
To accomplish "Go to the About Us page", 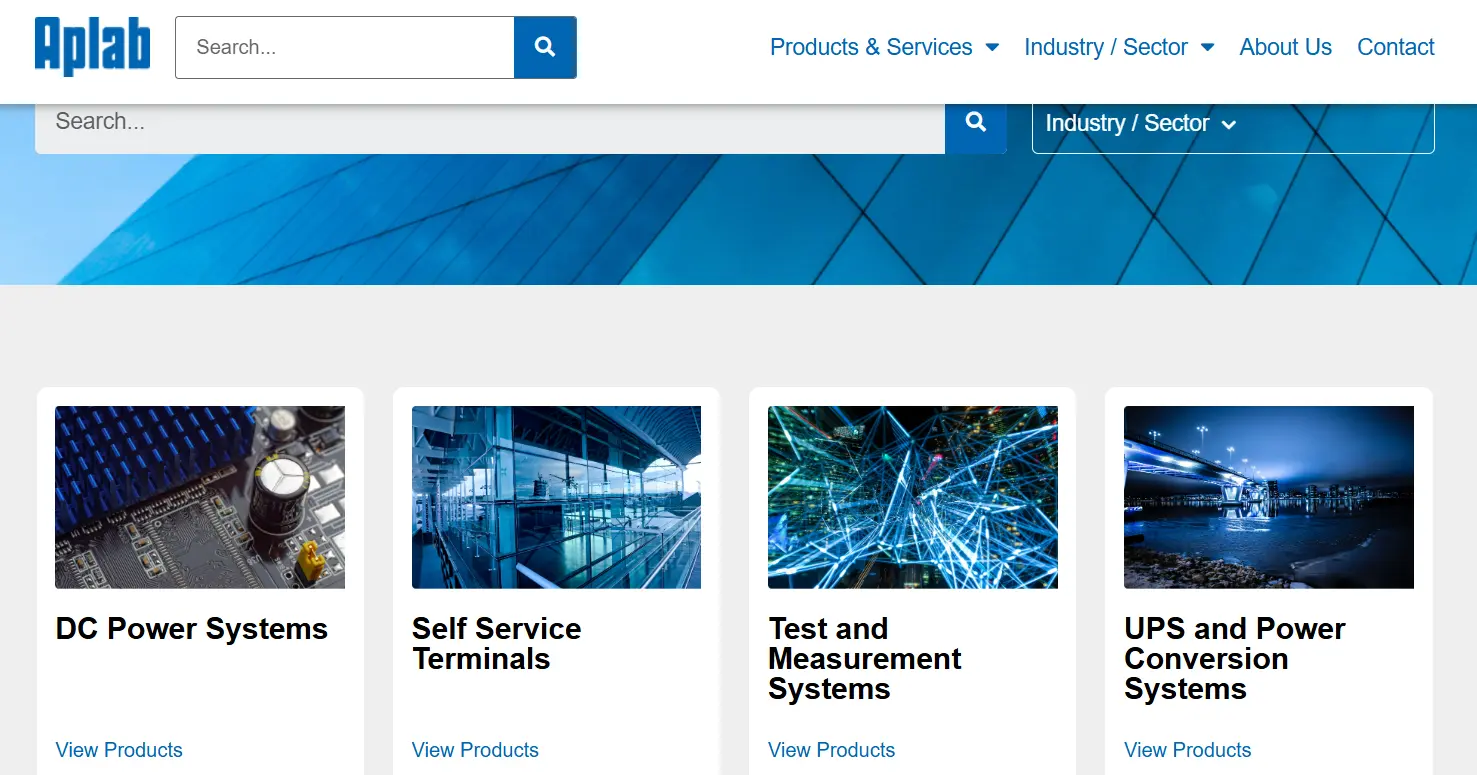I will click(1285, 47).
